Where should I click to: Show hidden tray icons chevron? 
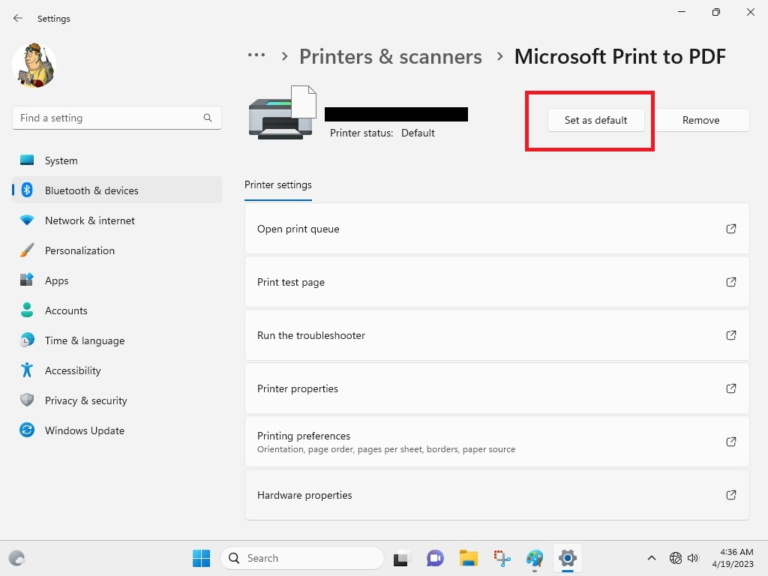pos(651,558)
